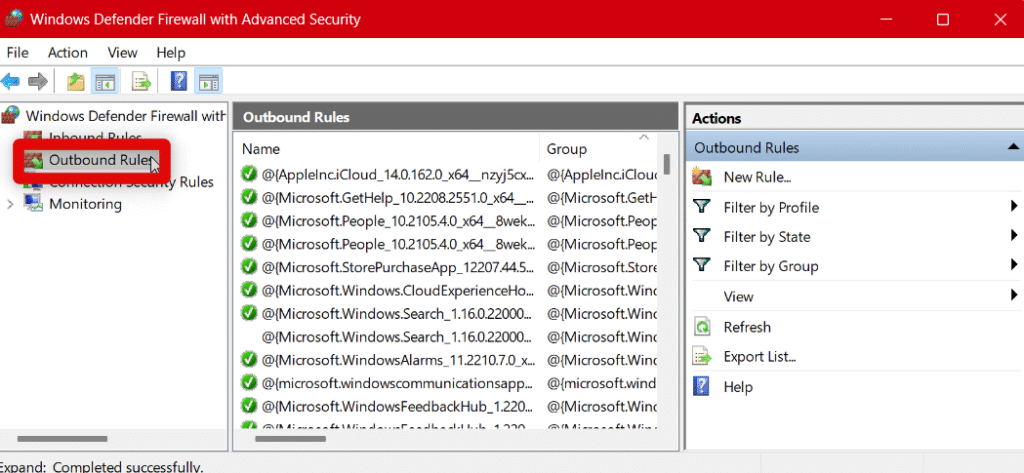Collapse the Outbound Rules actions section

[1013, 148]
